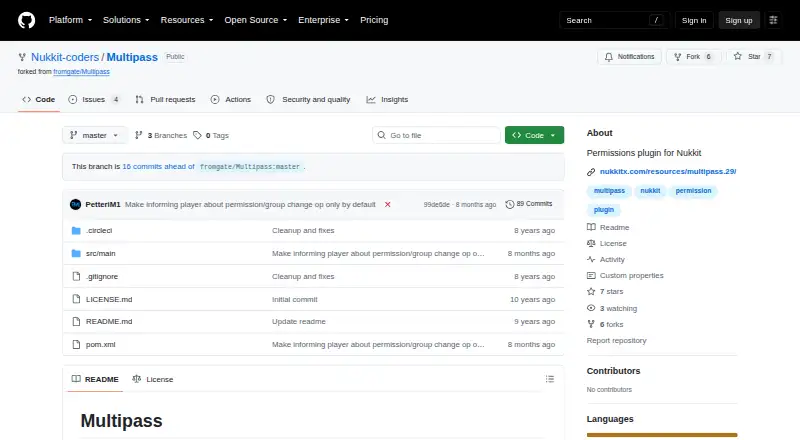800x440 pixels.
Task: Open the .circleci folder
Action: (99, 230)
